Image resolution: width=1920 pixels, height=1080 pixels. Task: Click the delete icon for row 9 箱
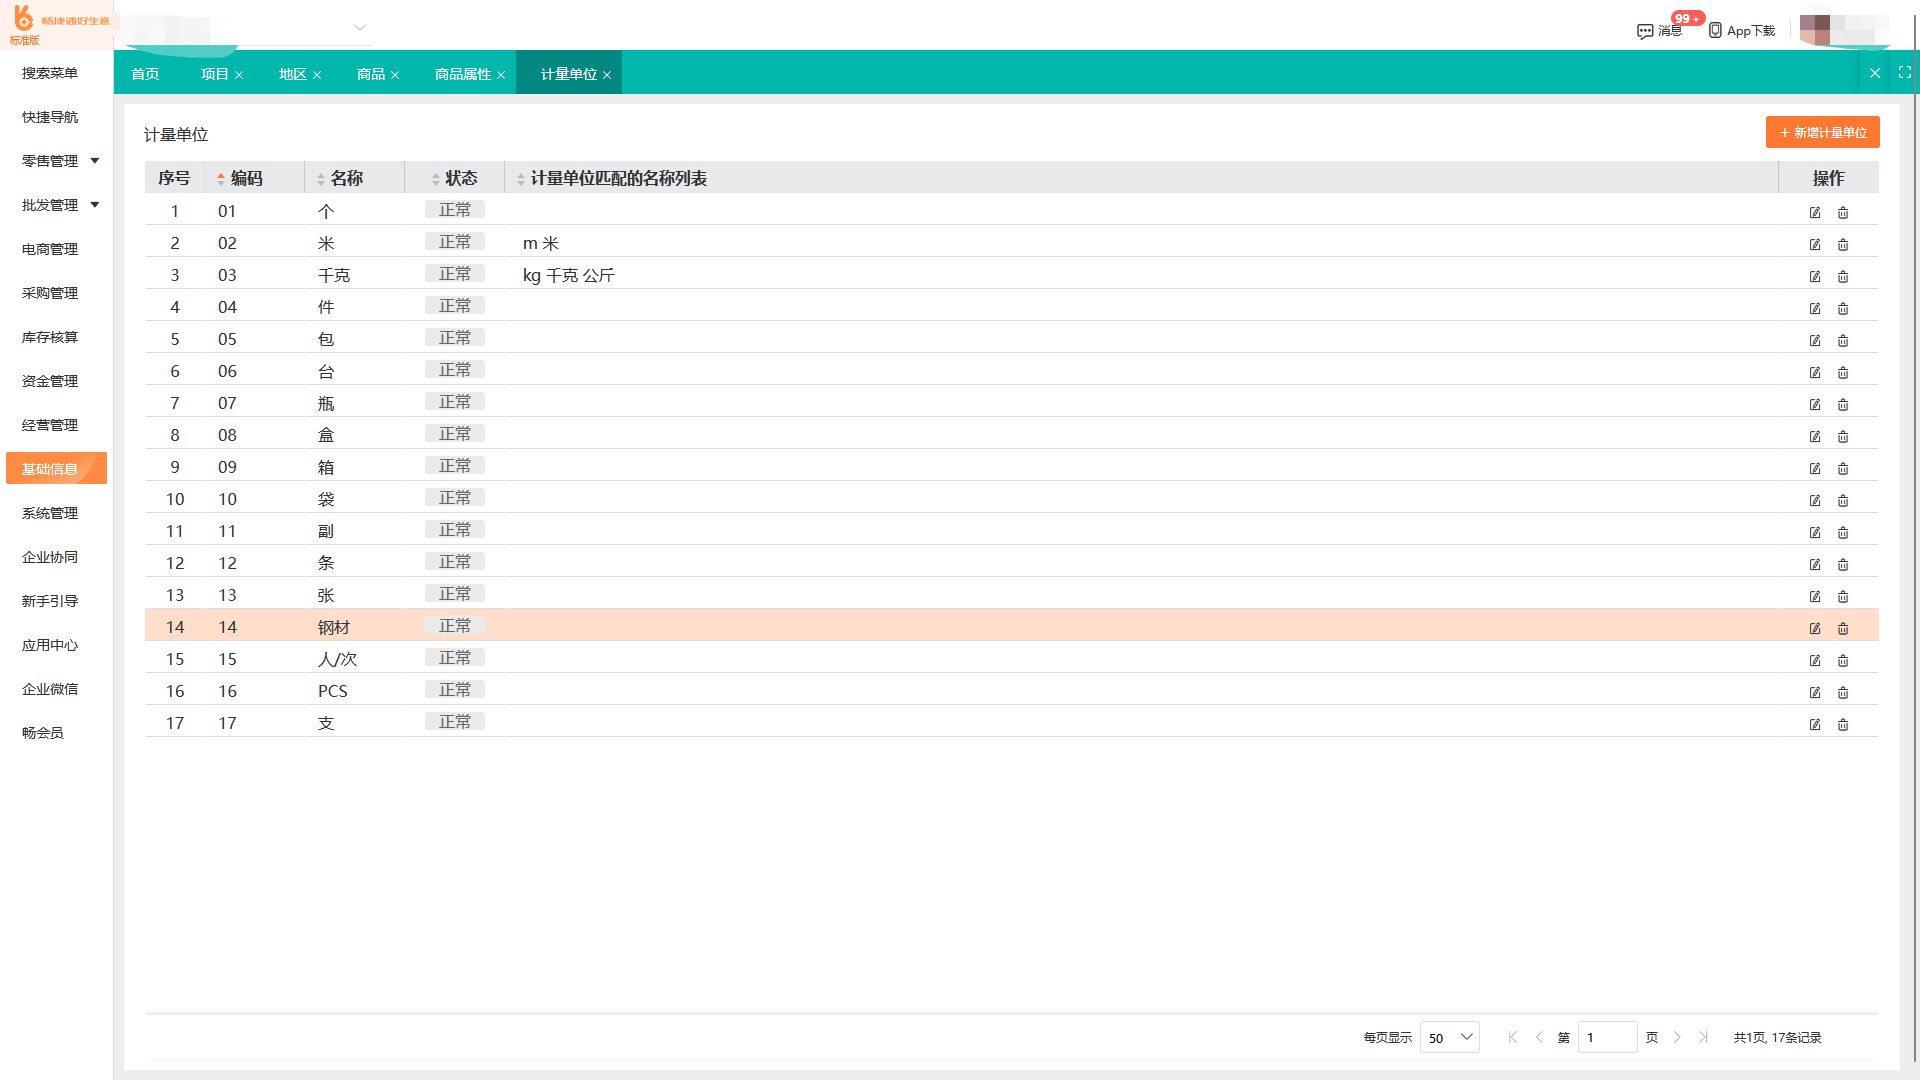click(x=1844, y=467)
